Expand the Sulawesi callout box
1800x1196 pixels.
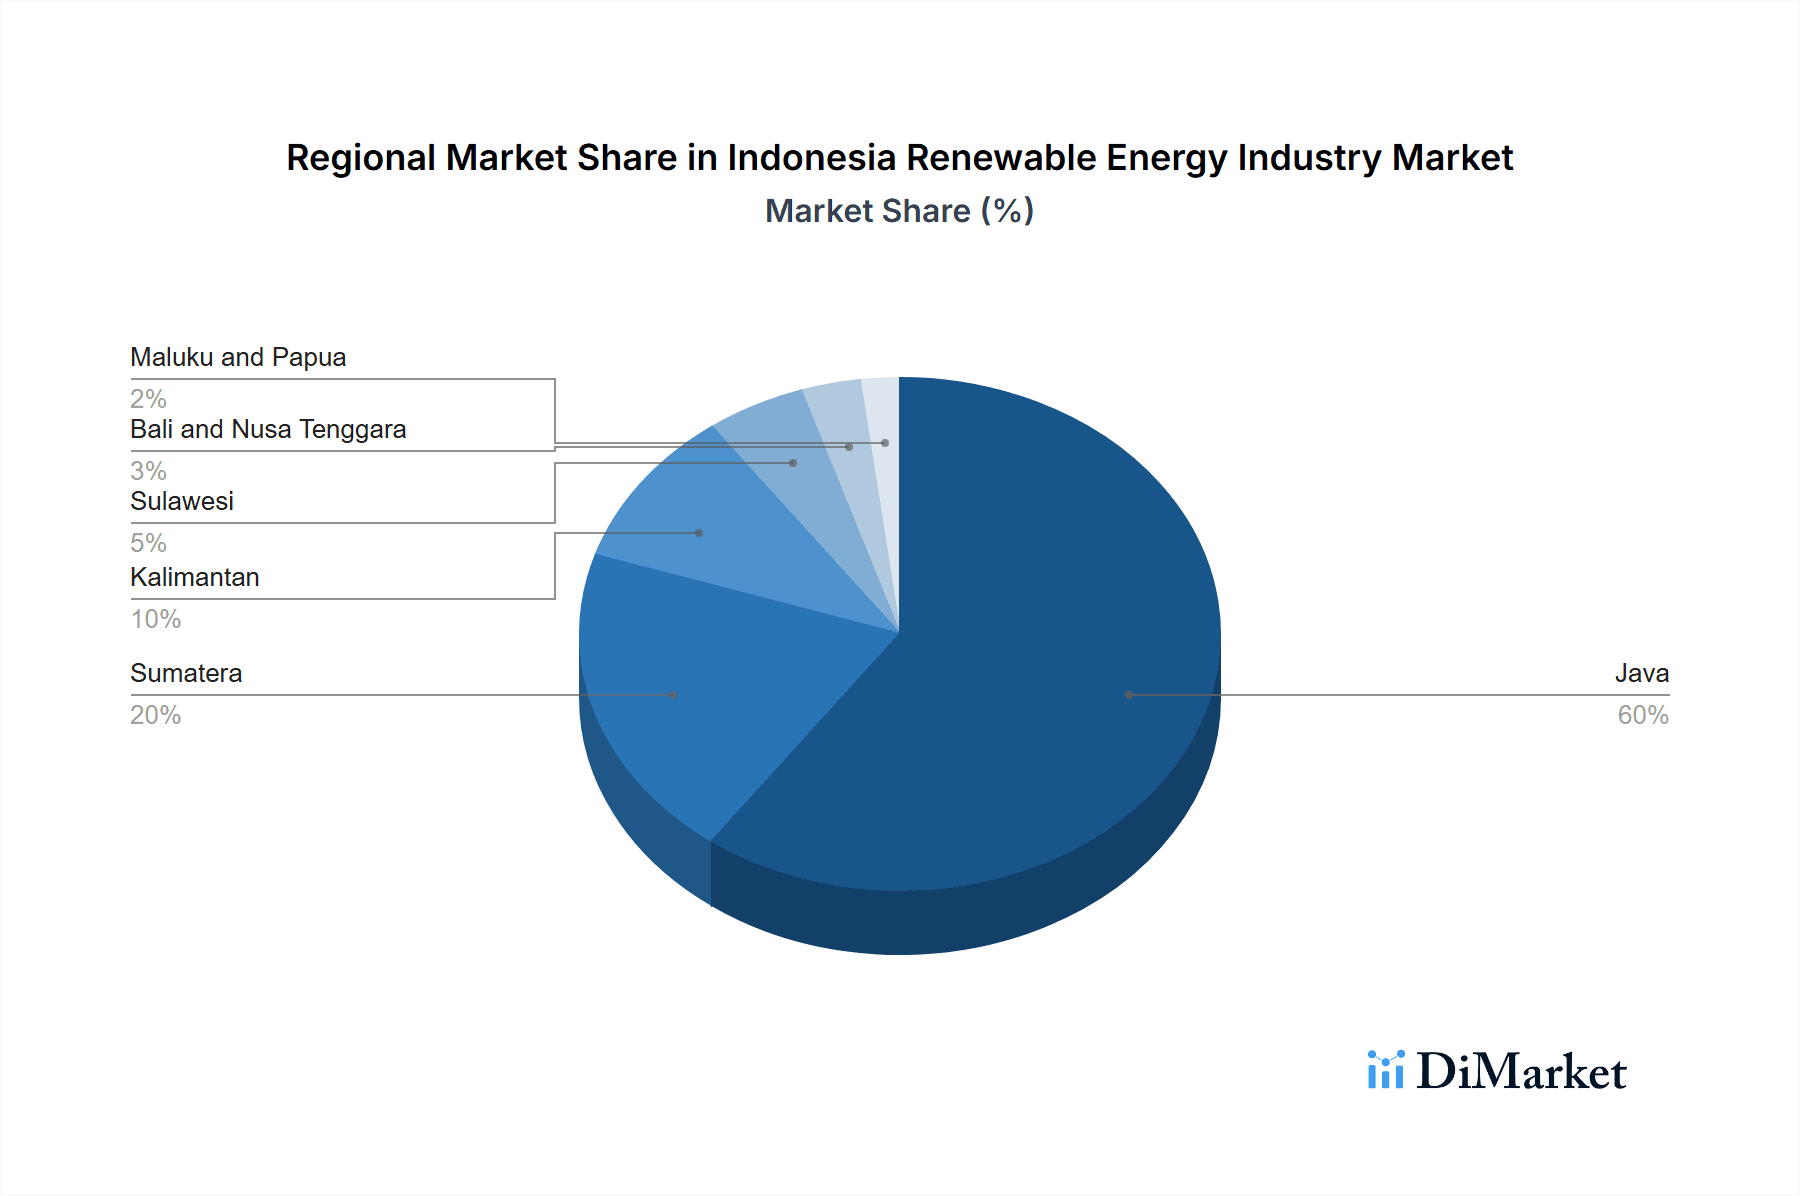(340, 563)
